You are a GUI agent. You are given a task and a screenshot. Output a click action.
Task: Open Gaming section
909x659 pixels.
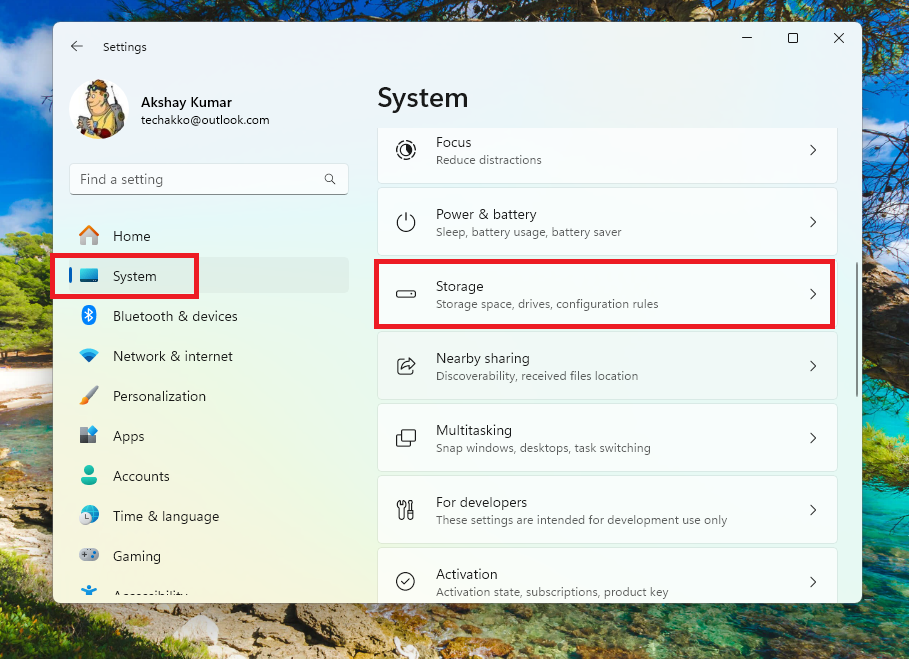pyautogui.click(x=209, y=556)
